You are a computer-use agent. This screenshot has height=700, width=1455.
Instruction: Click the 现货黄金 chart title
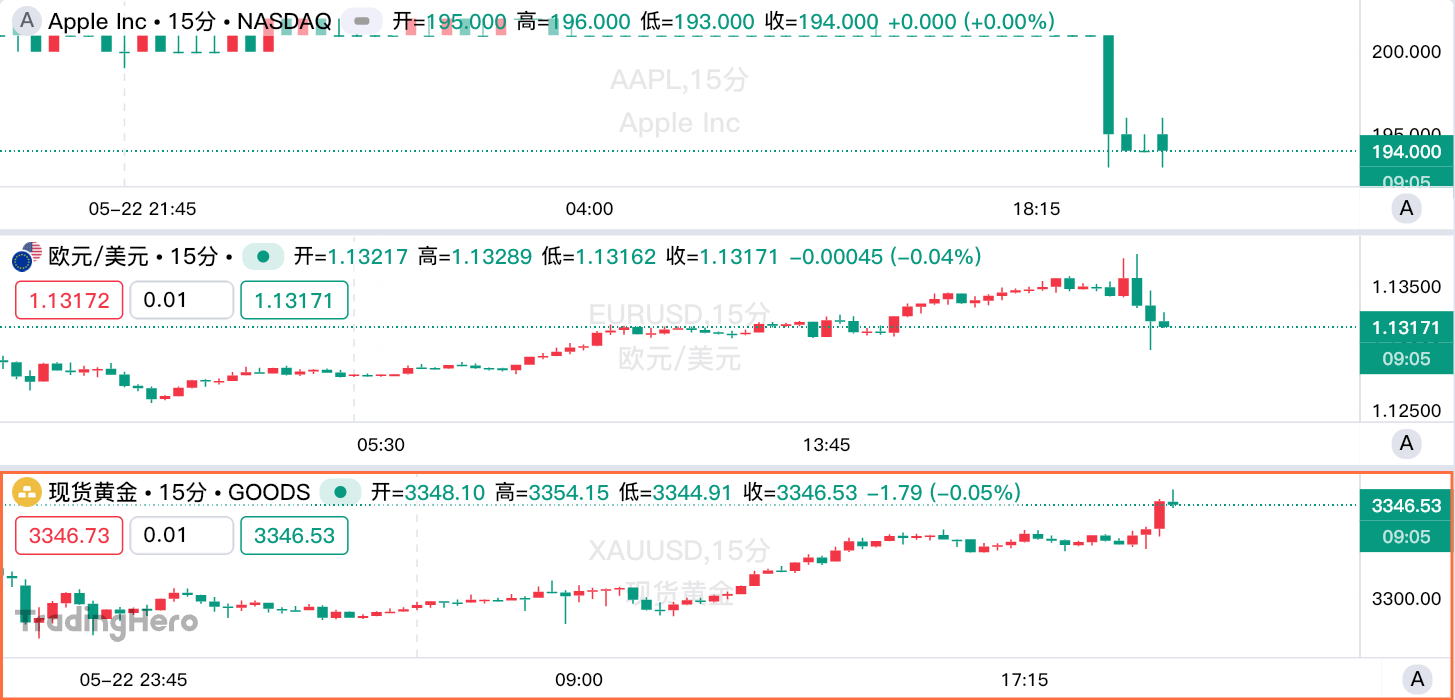pos(90,492)
